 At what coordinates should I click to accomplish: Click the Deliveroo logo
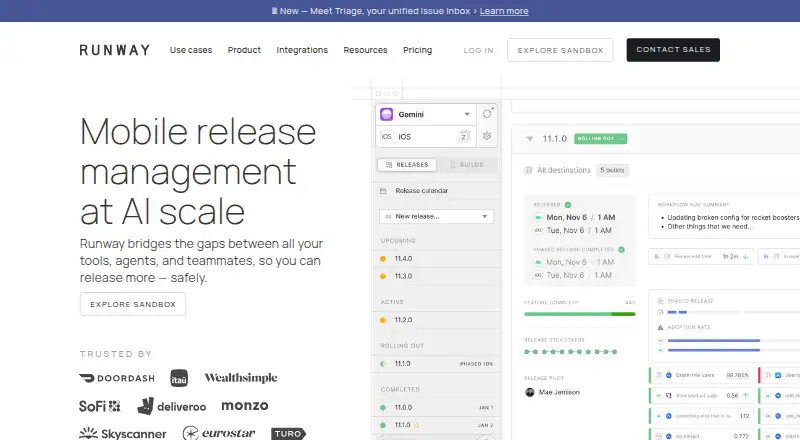point(171,406)
